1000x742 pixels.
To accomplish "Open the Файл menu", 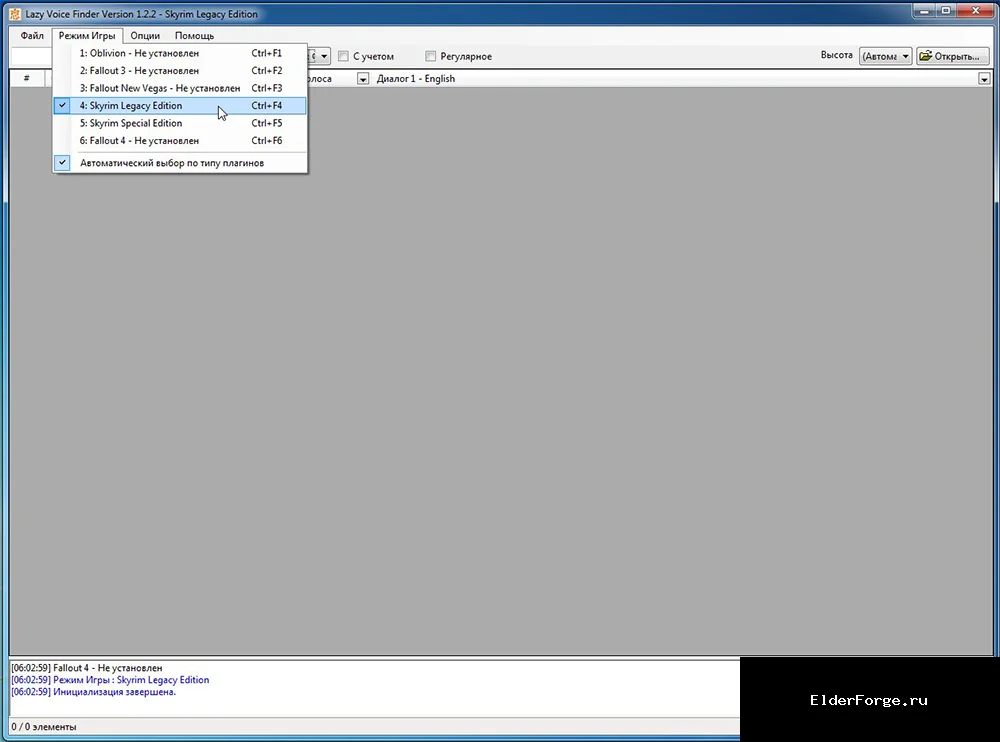I will point(32,36).
